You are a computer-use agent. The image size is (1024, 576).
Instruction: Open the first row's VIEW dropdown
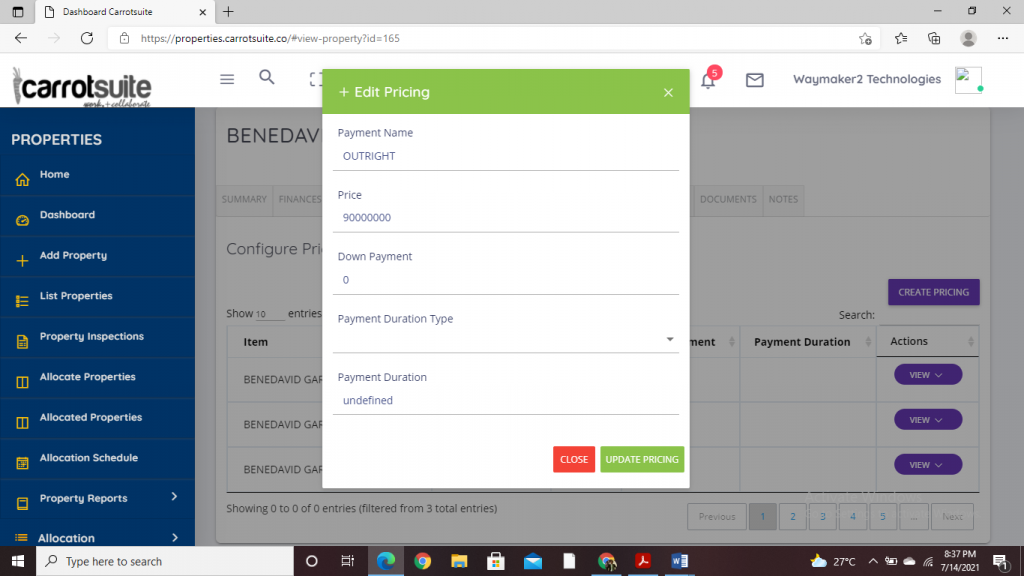pos(927,375)
